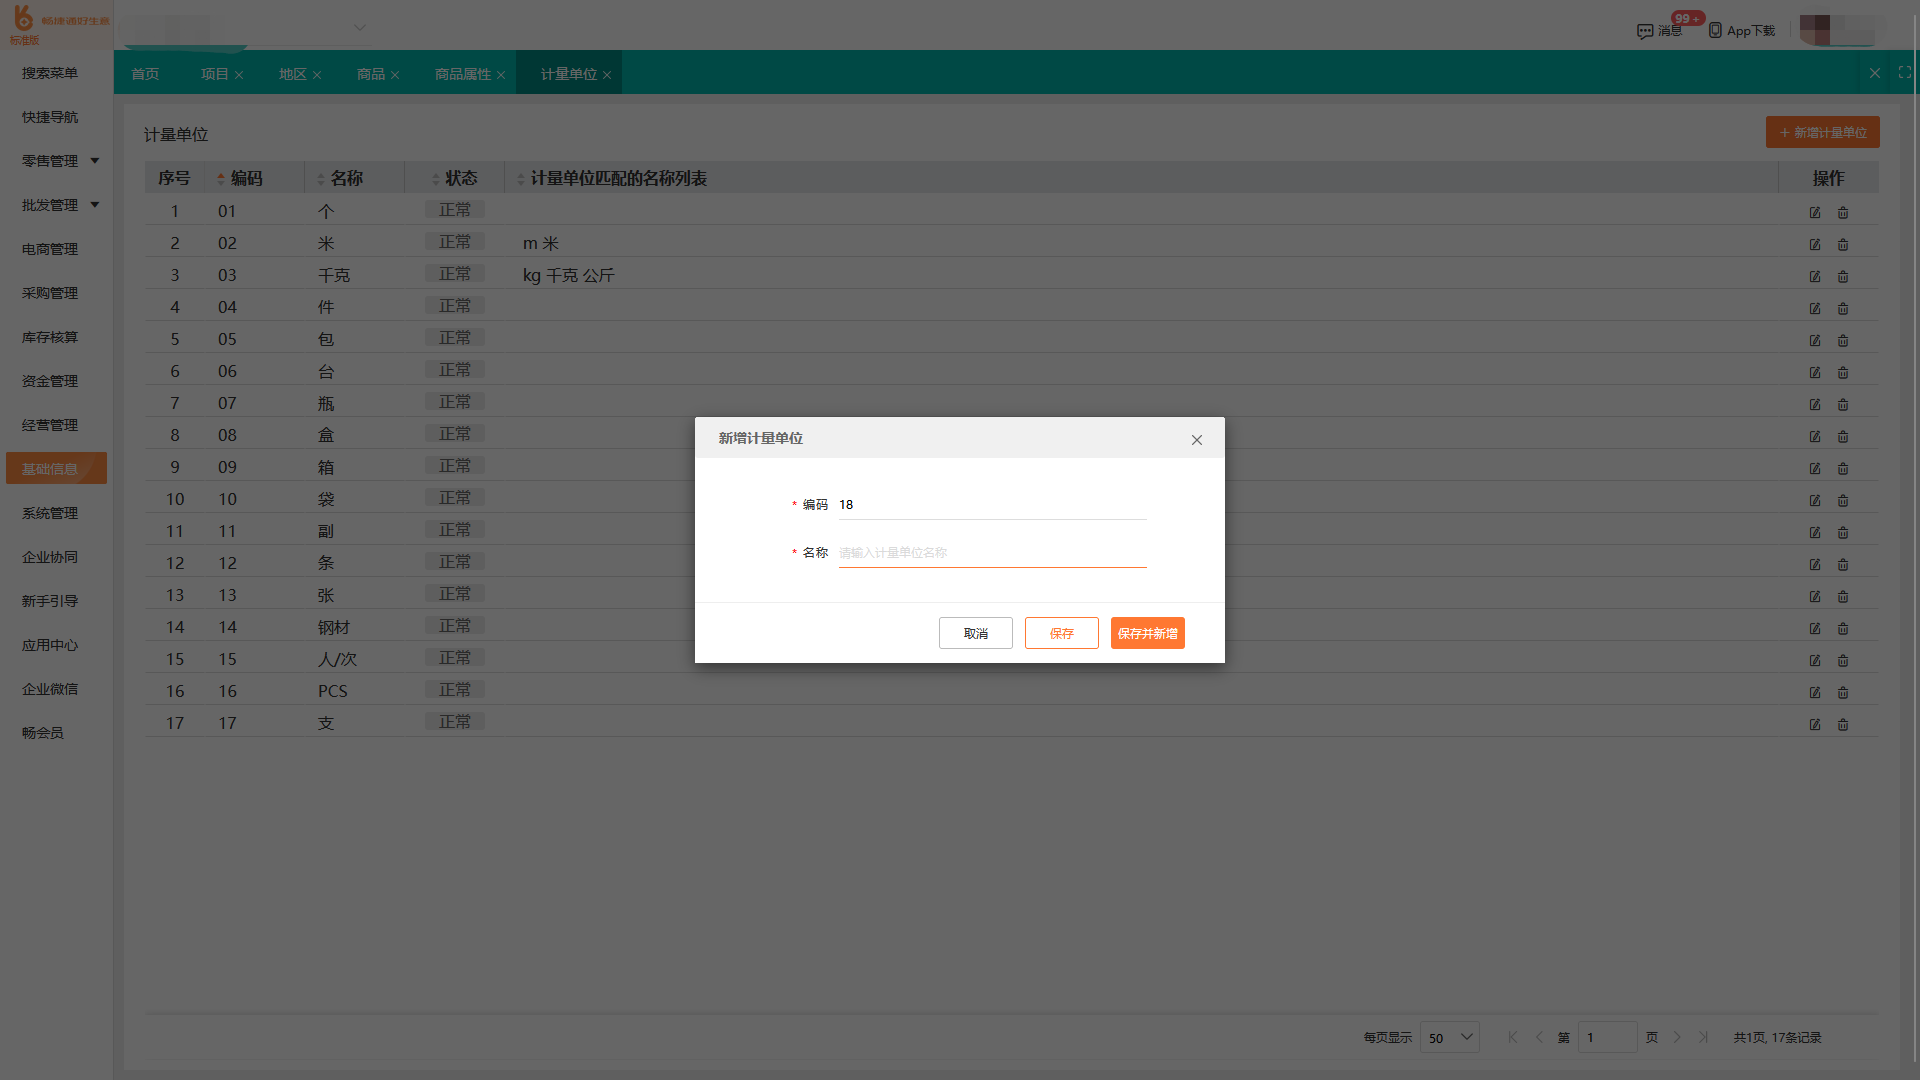Click the delete icon for row 8
Screen dimensions: 1920x1080
coord(1844,435)
